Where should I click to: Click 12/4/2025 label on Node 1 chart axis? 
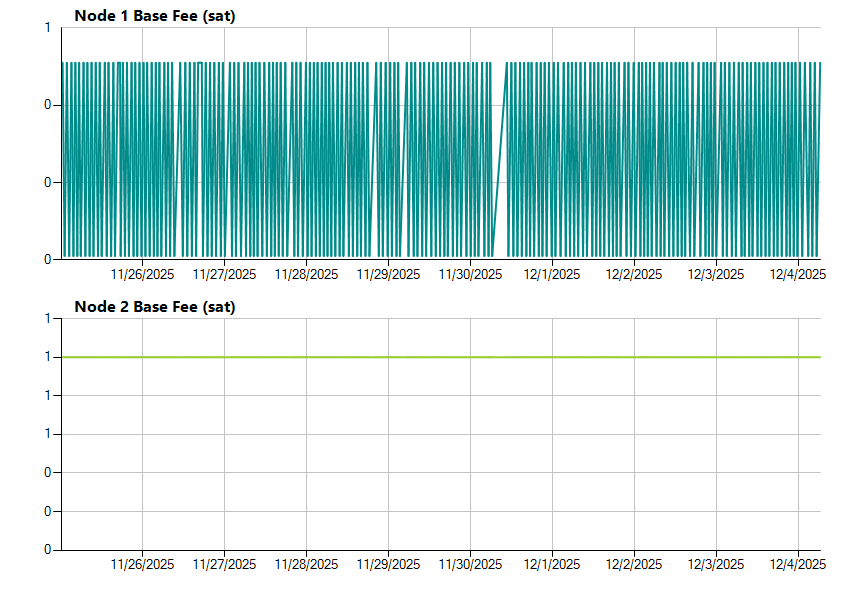click(x=797, y=274)
